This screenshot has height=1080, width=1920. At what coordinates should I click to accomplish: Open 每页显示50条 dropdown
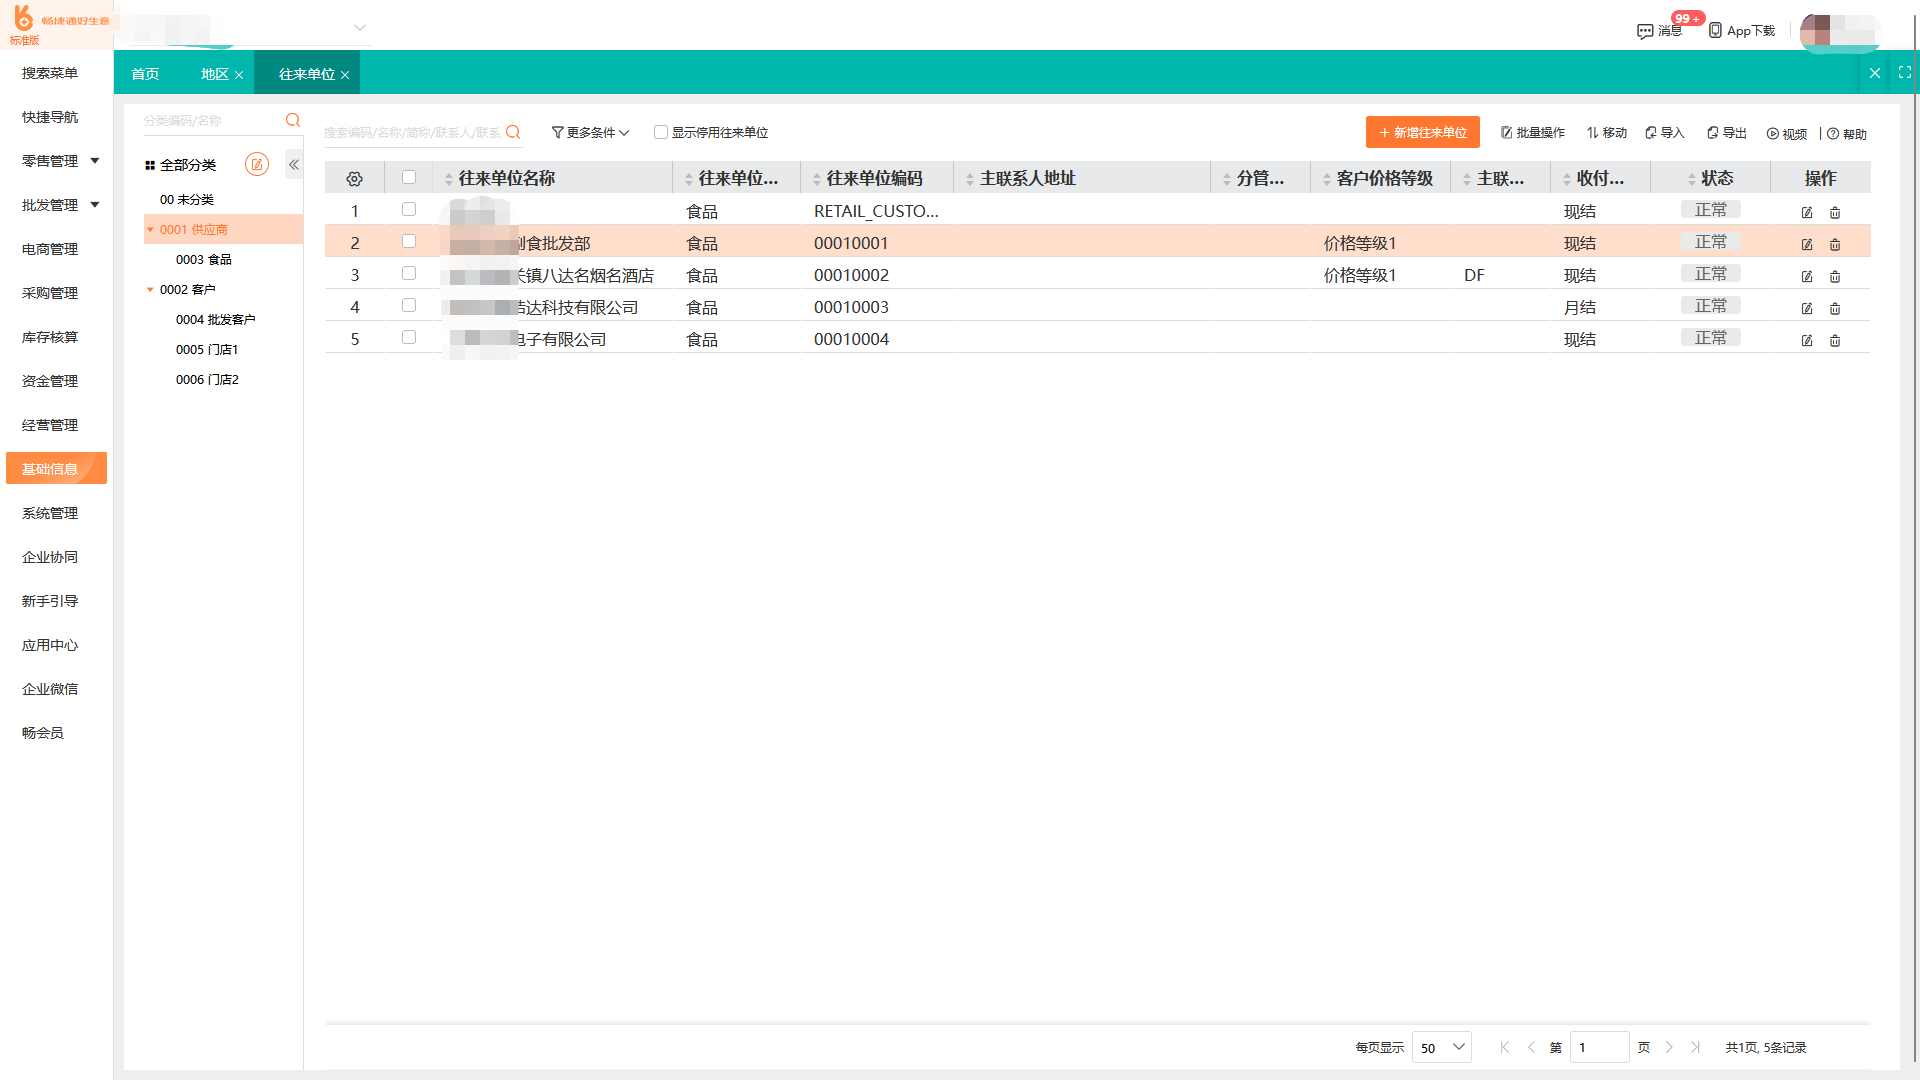point(1439,1048)
